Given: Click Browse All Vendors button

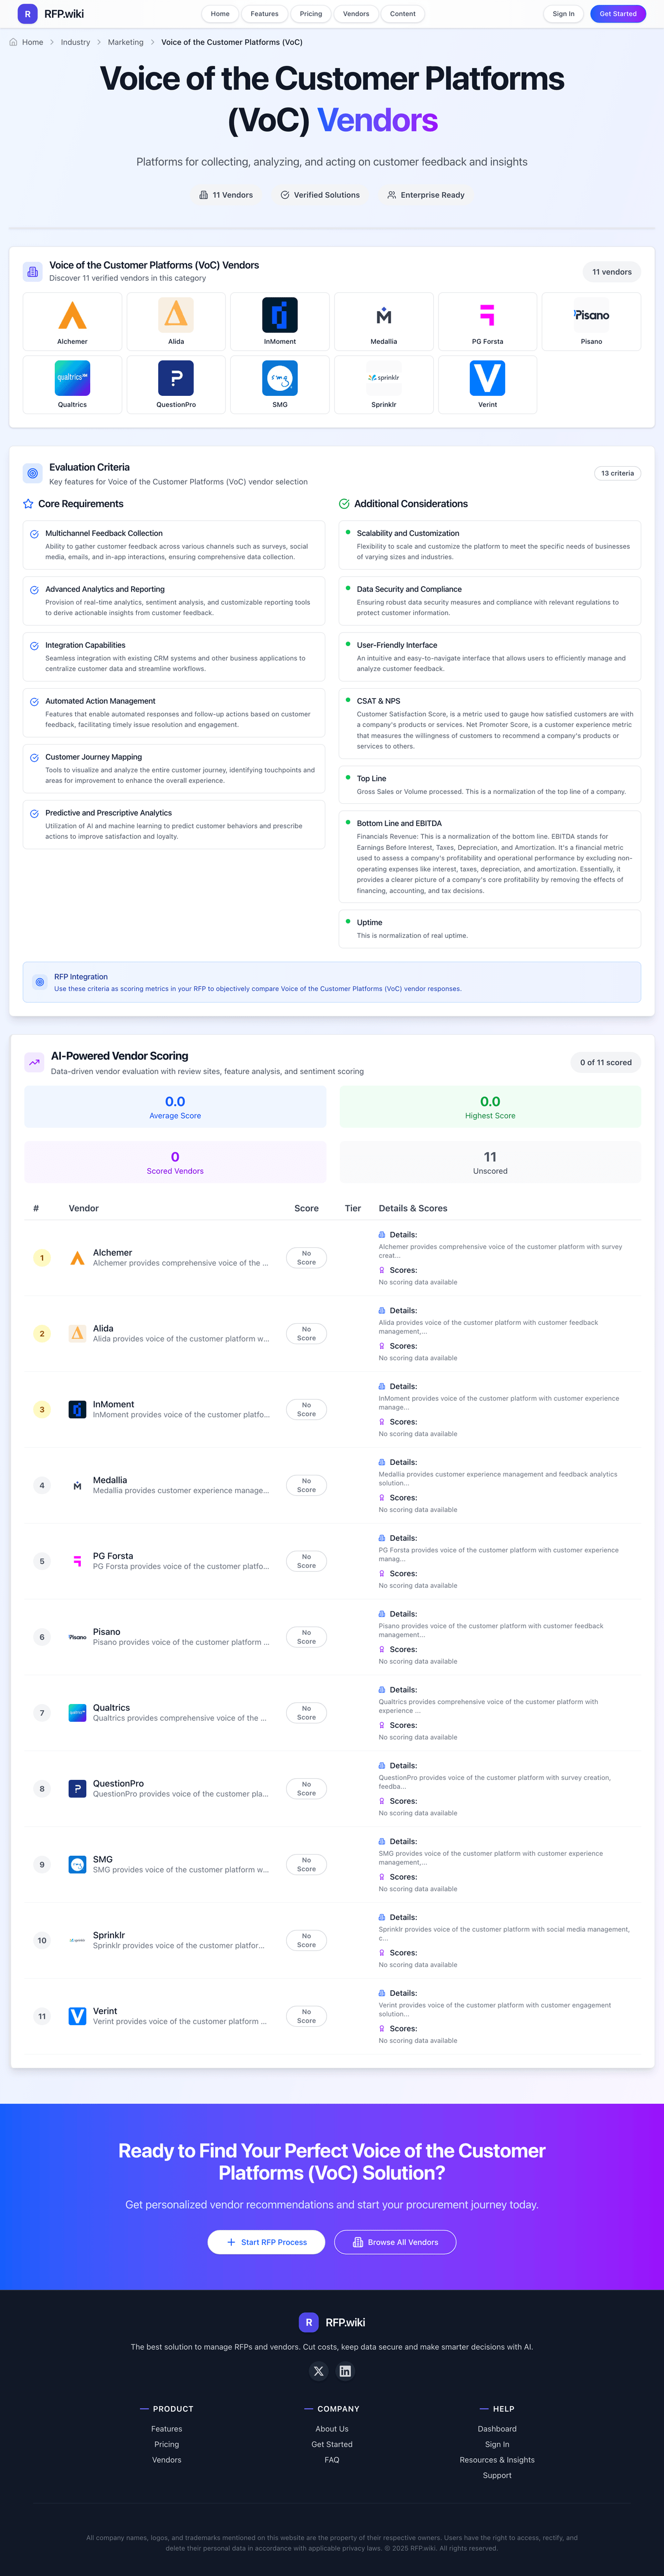Looking at the screenshot, I should (x=395, y=2242).
